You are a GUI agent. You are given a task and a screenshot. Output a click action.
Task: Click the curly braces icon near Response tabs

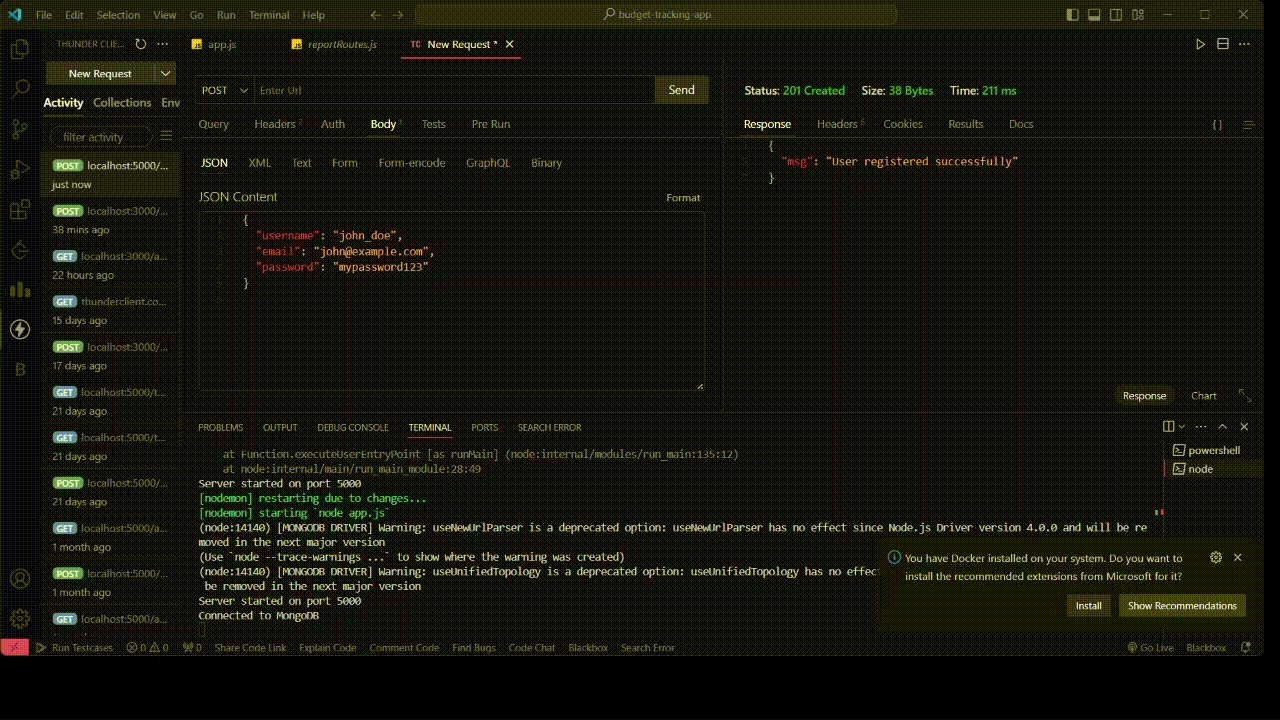coord(1217,124)
